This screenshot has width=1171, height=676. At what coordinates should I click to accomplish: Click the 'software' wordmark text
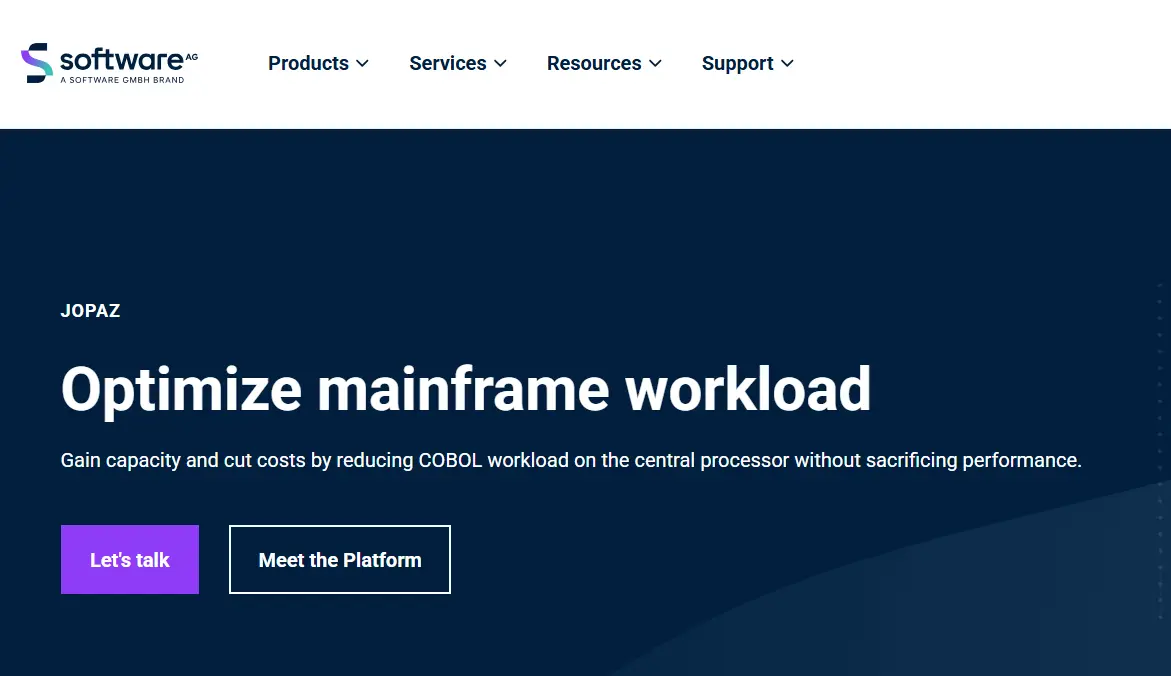pyautogui.click(x=120, y=58)
